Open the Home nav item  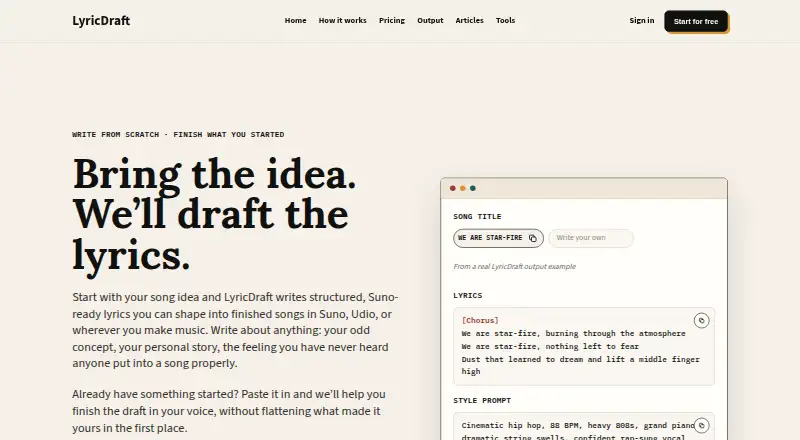[x=295, y=20]
